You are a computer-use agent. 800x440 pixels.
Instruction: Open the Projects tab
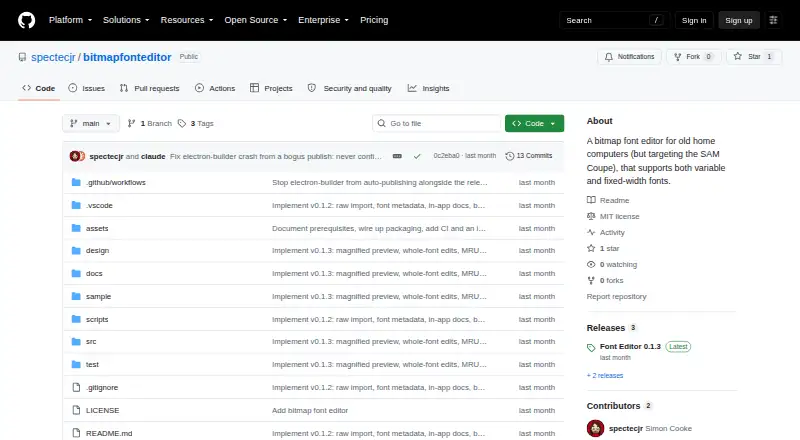271,88
